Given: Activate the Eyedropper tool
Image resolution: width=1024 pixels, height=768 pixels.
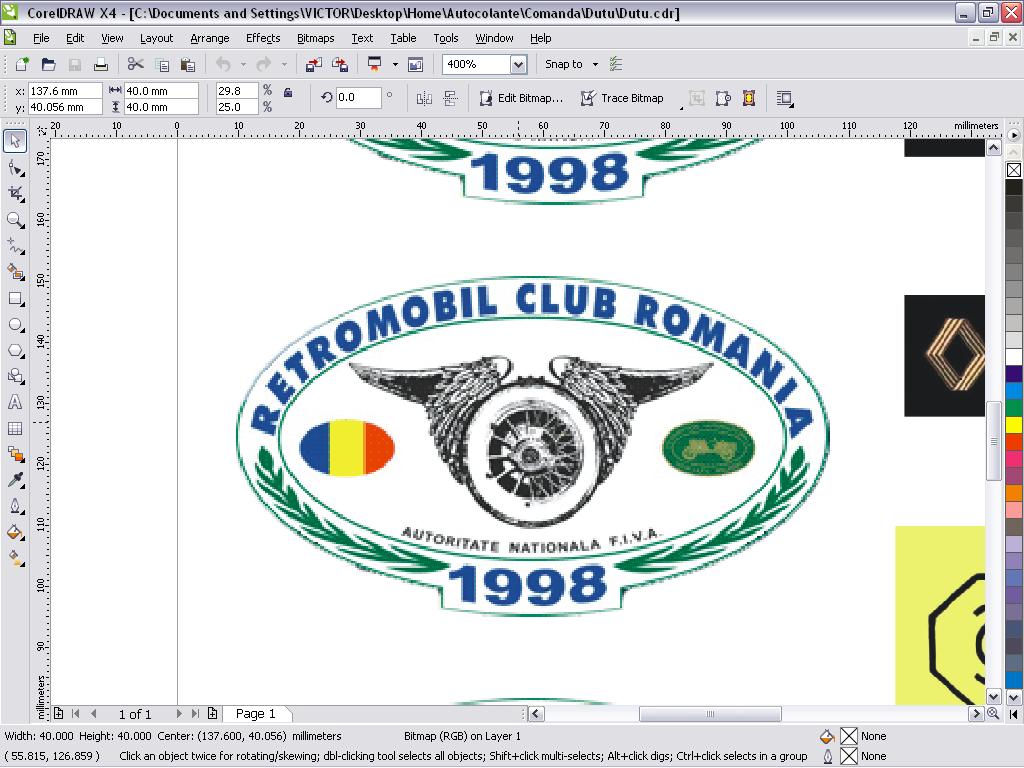Looking at the screenshot, I should point(15,480).
